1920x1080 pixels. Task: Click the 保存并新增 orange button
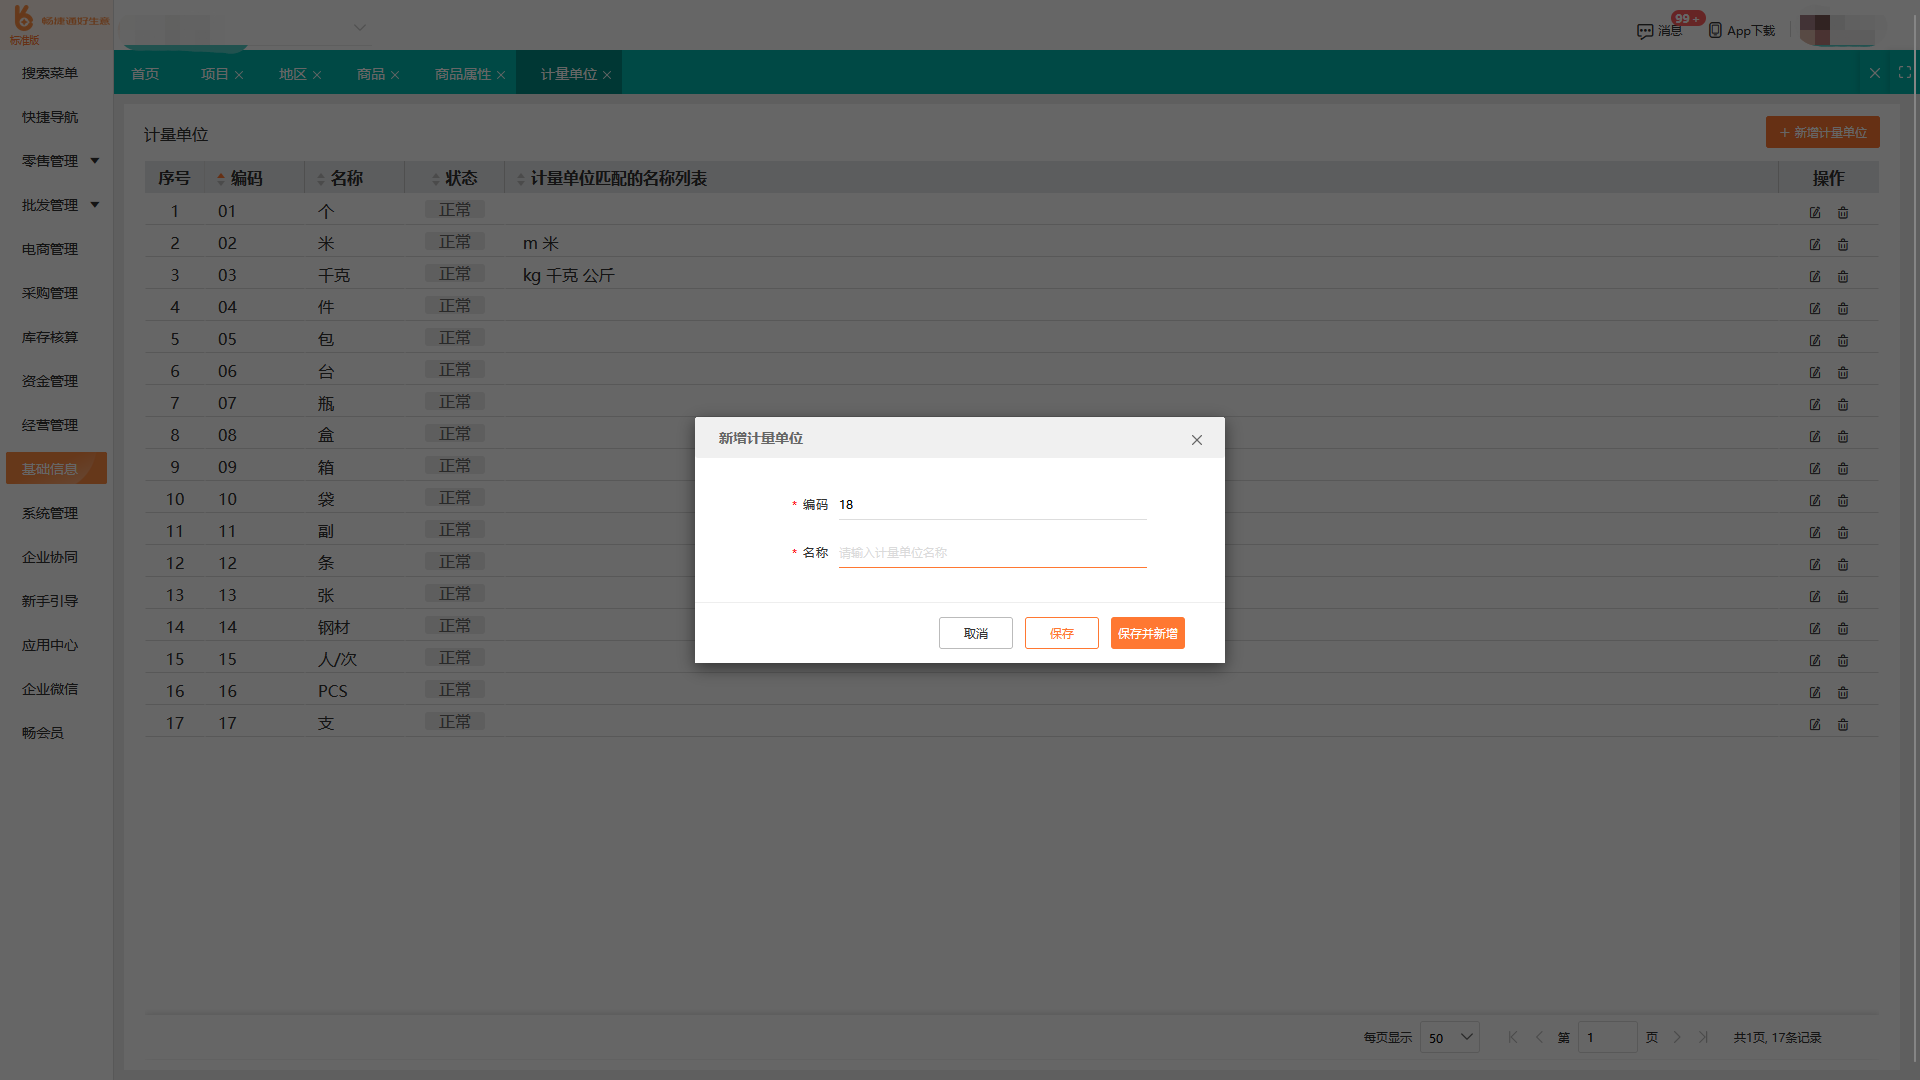[1147, 633]
